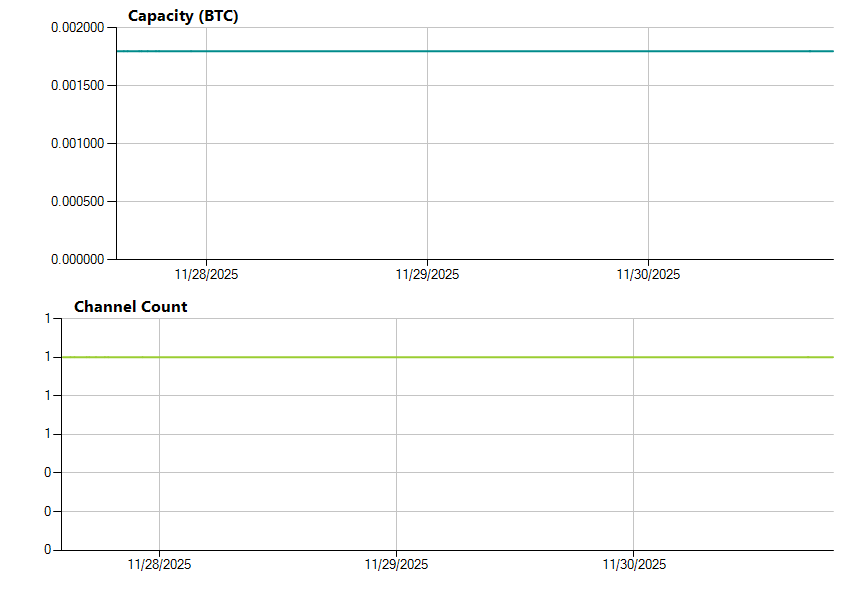Click 11/30/2025 date under Capacity chart
This screenshot has width=860, height=600.
648,274
